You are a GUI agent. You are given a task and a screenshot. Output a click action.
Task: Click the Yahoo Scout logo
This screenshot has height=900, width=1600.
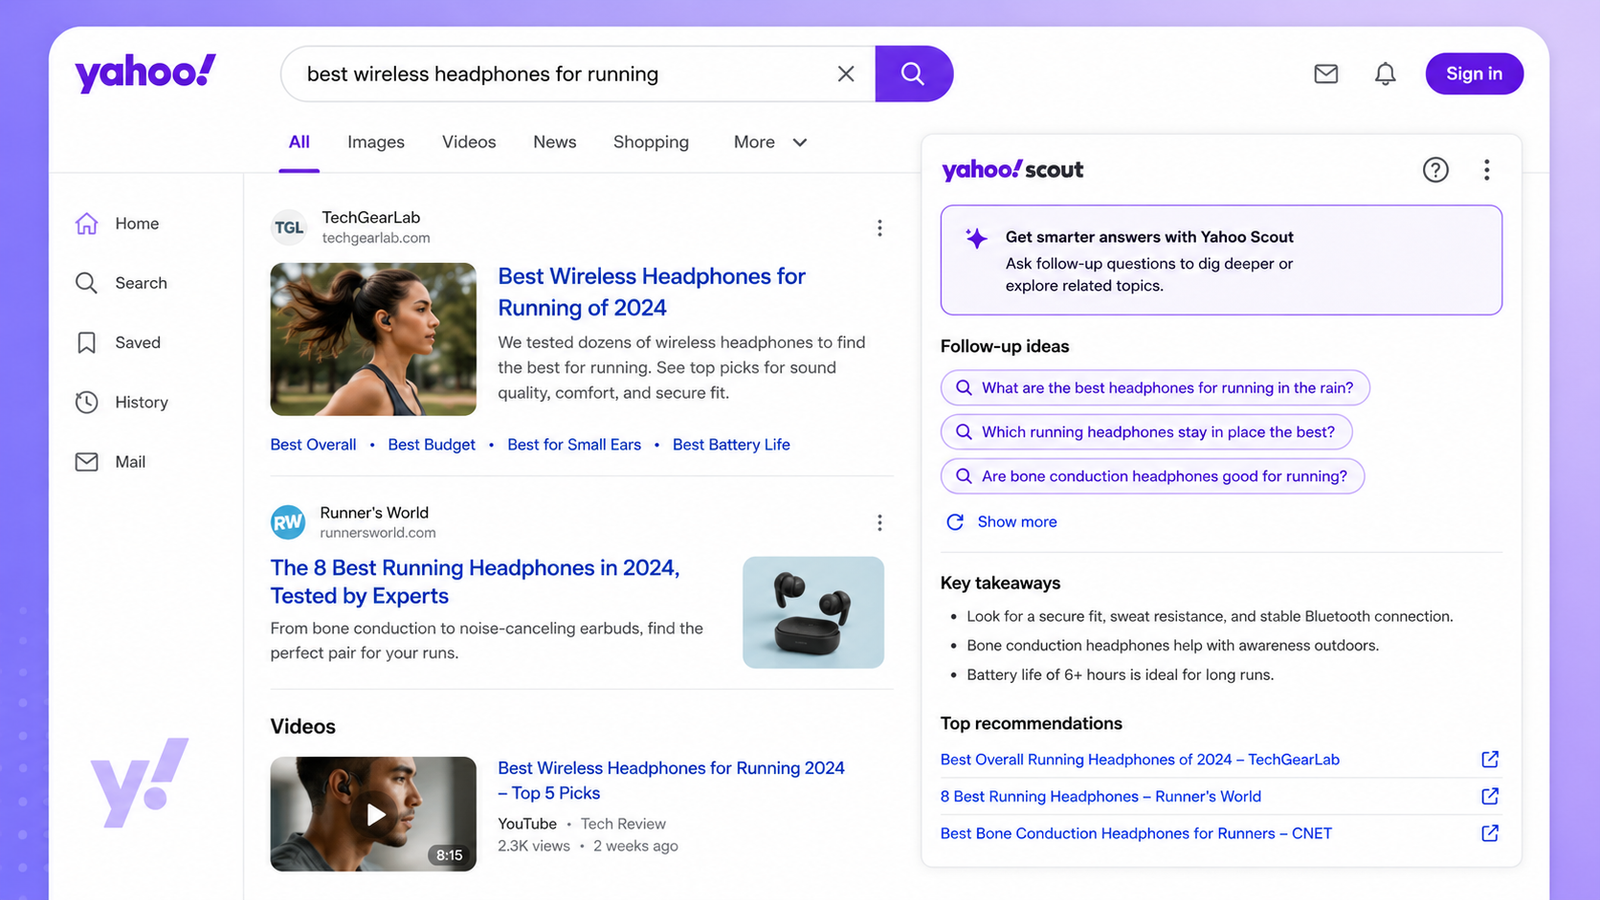1012,170
